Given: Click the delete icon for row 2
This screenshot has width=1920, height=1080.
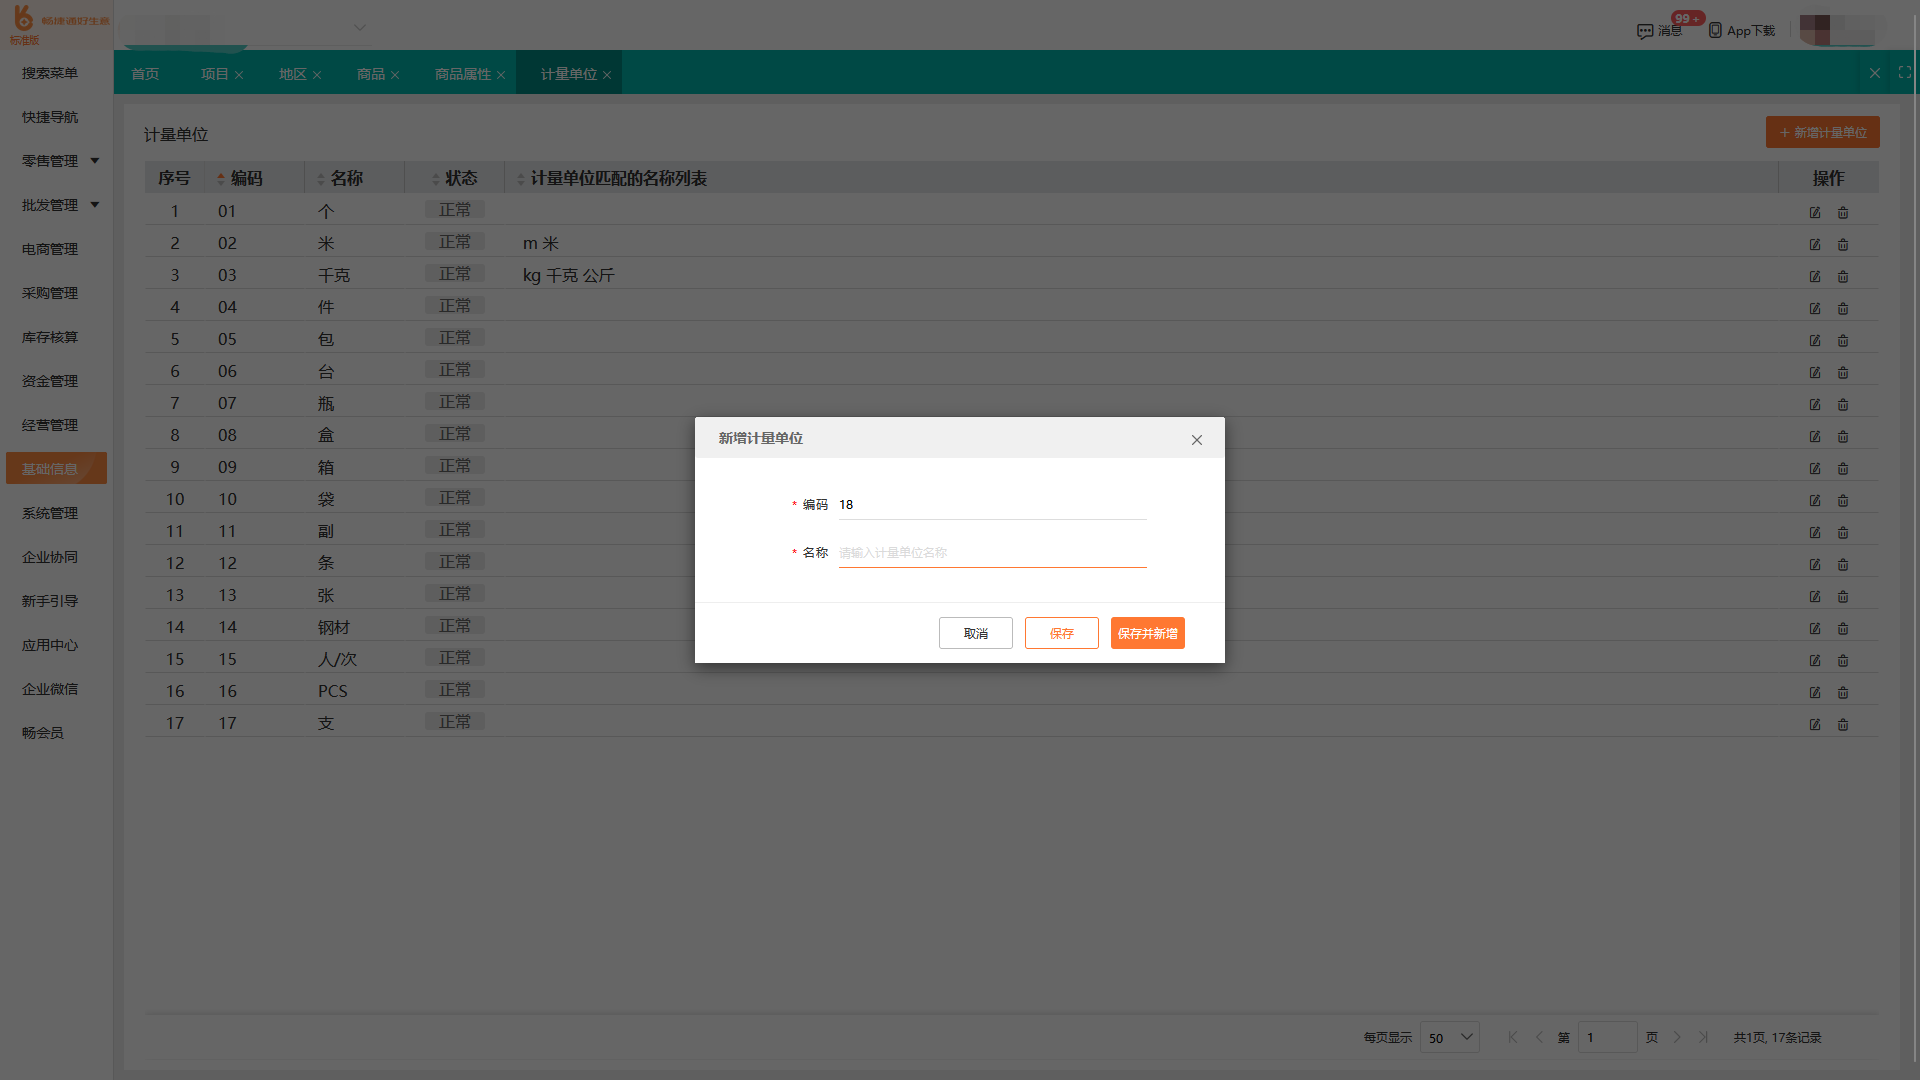Looking at the screenshot, I should (1844, 244).
